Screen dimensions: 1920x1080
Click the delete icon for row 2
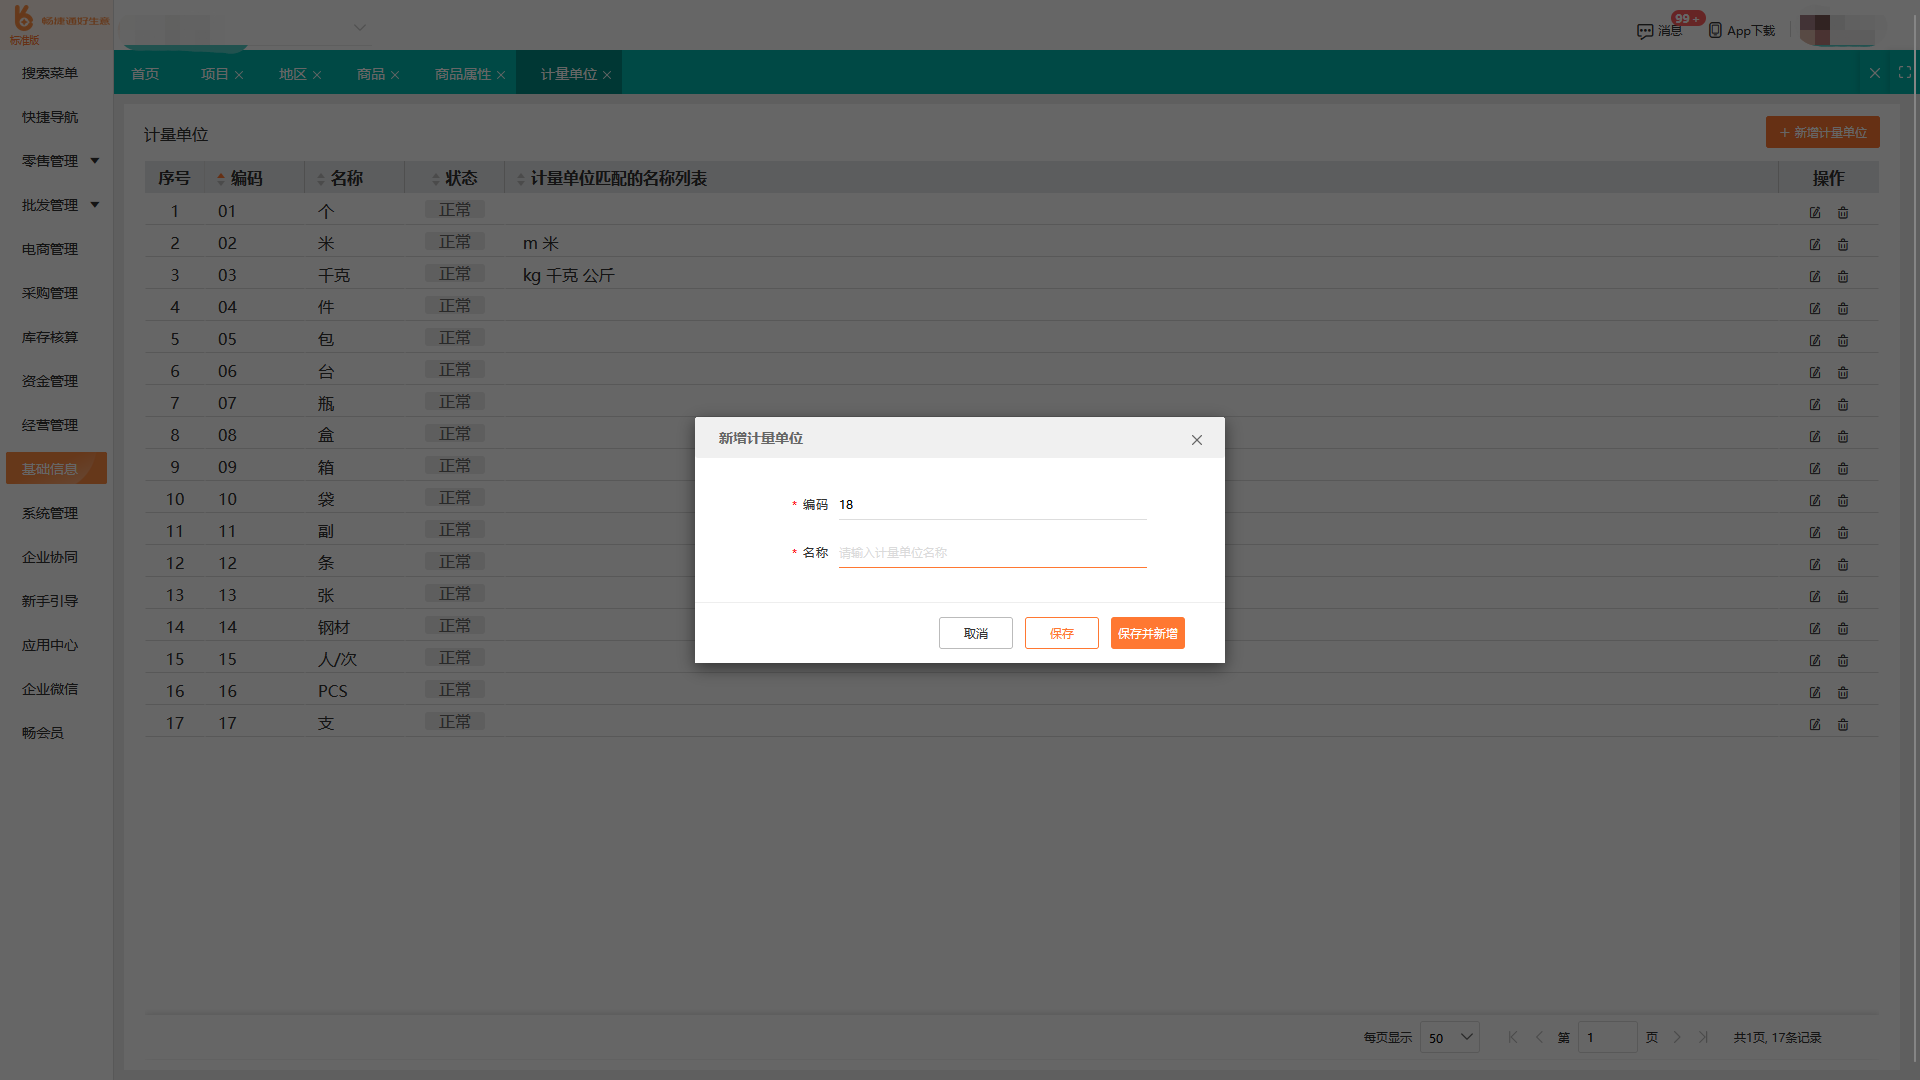1844,244
